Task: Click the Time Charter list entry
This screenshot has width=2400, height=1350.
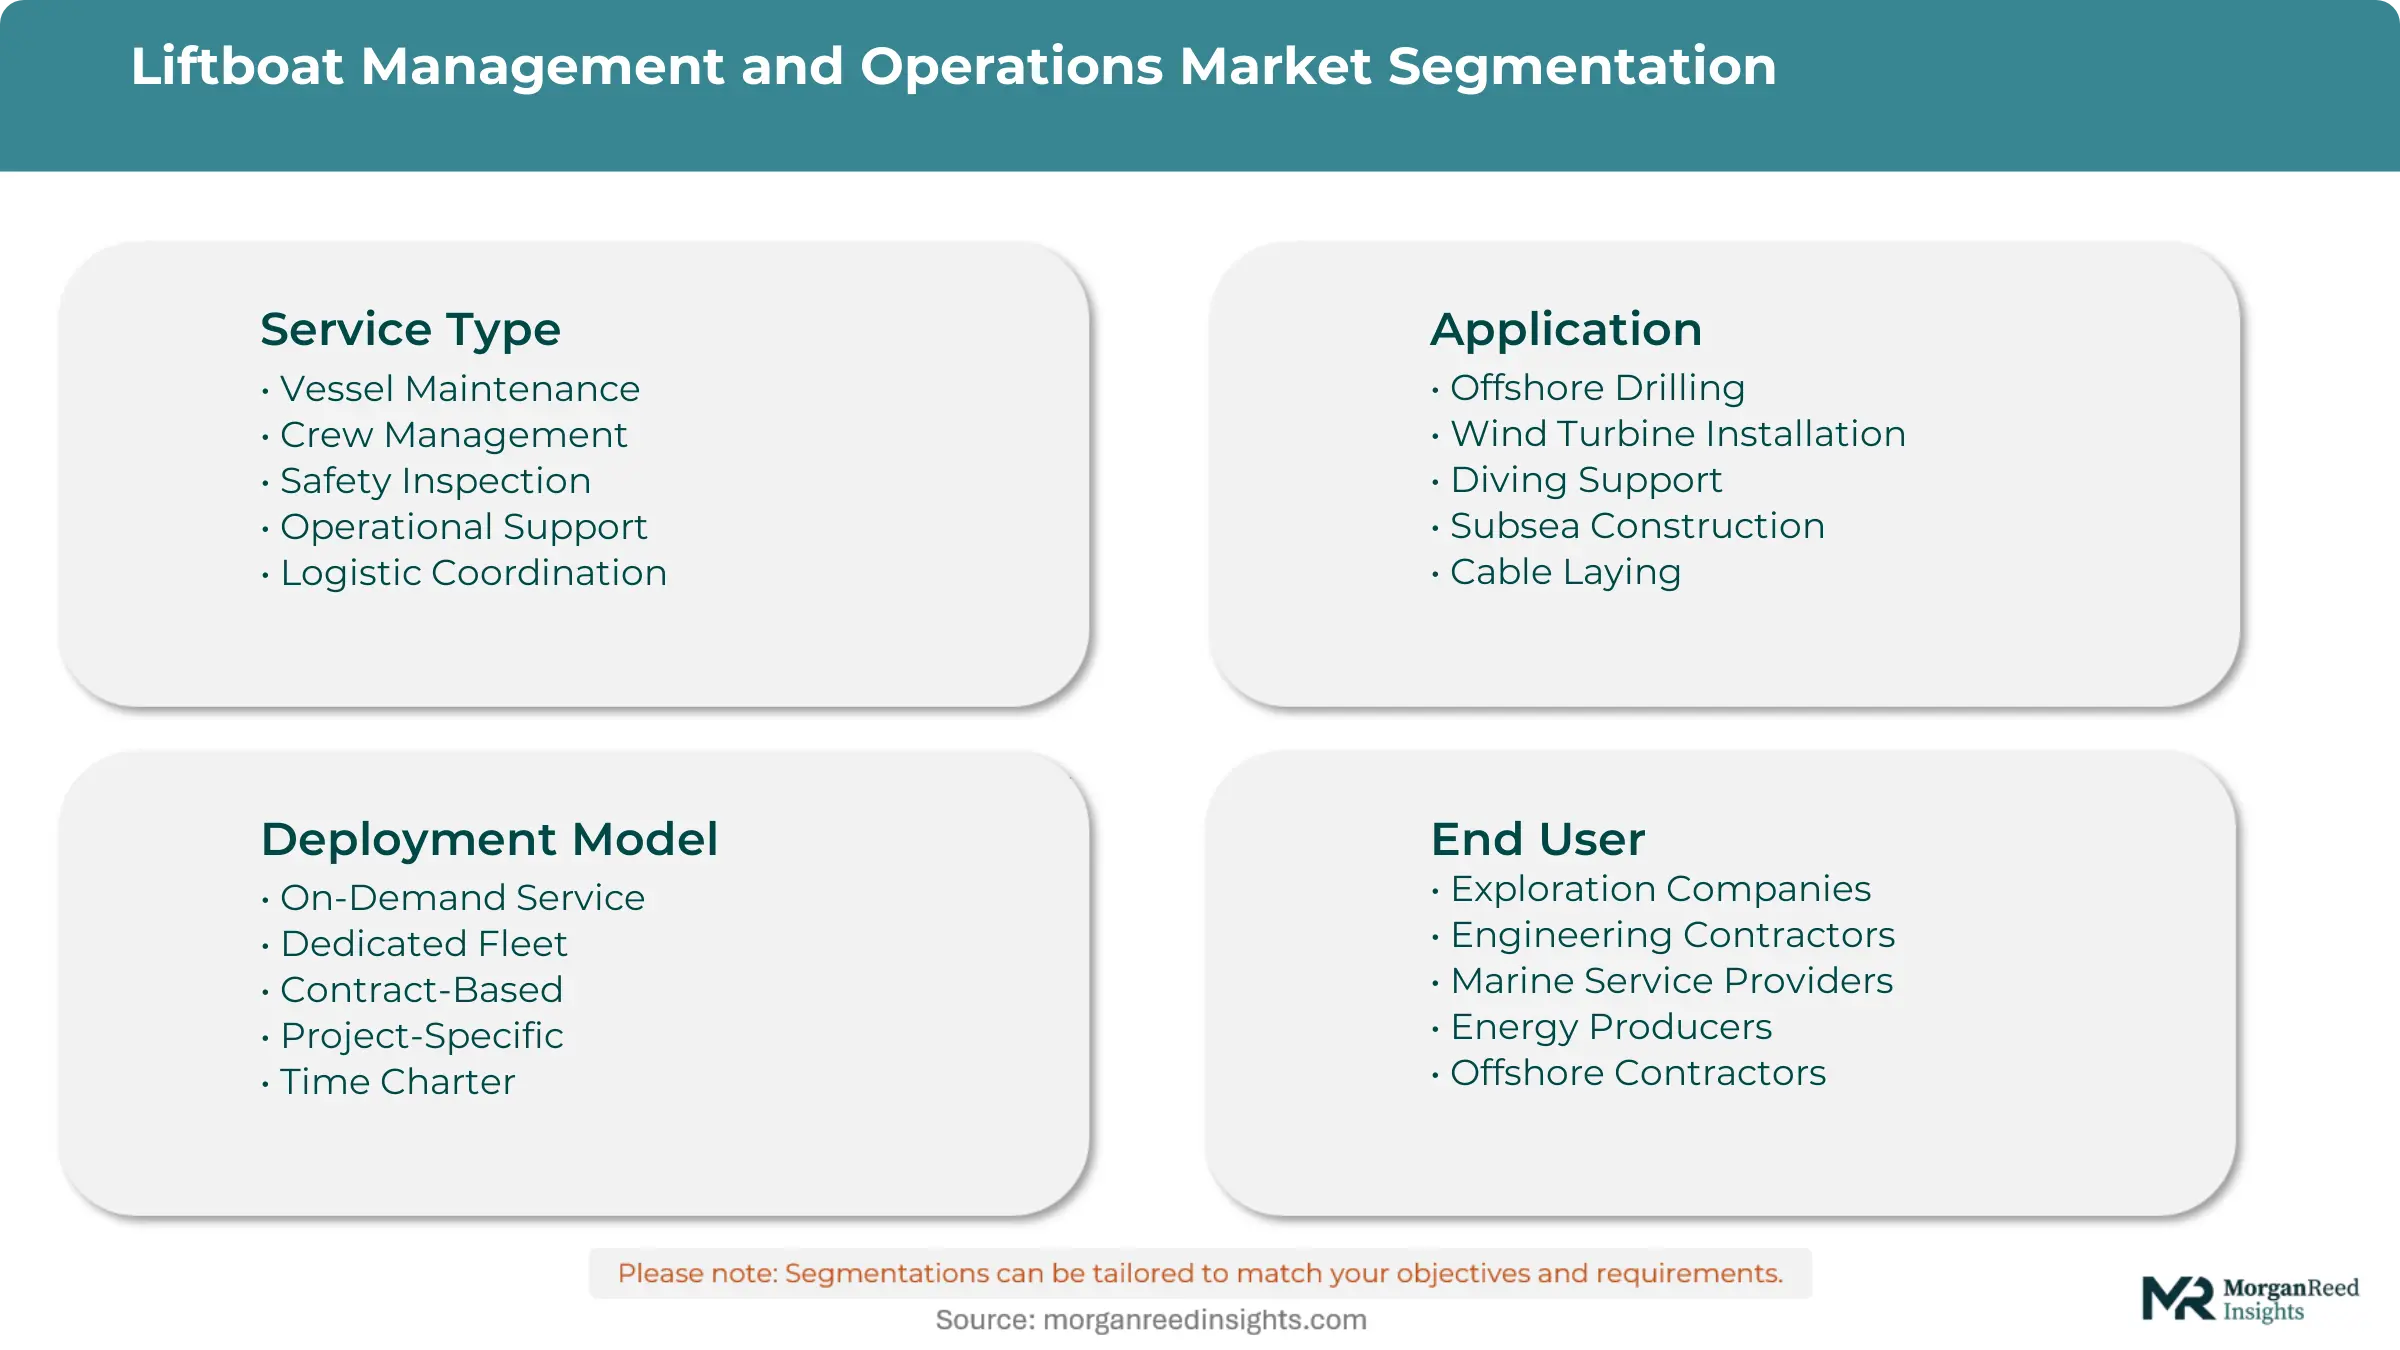Action: tap(397, 1081)
